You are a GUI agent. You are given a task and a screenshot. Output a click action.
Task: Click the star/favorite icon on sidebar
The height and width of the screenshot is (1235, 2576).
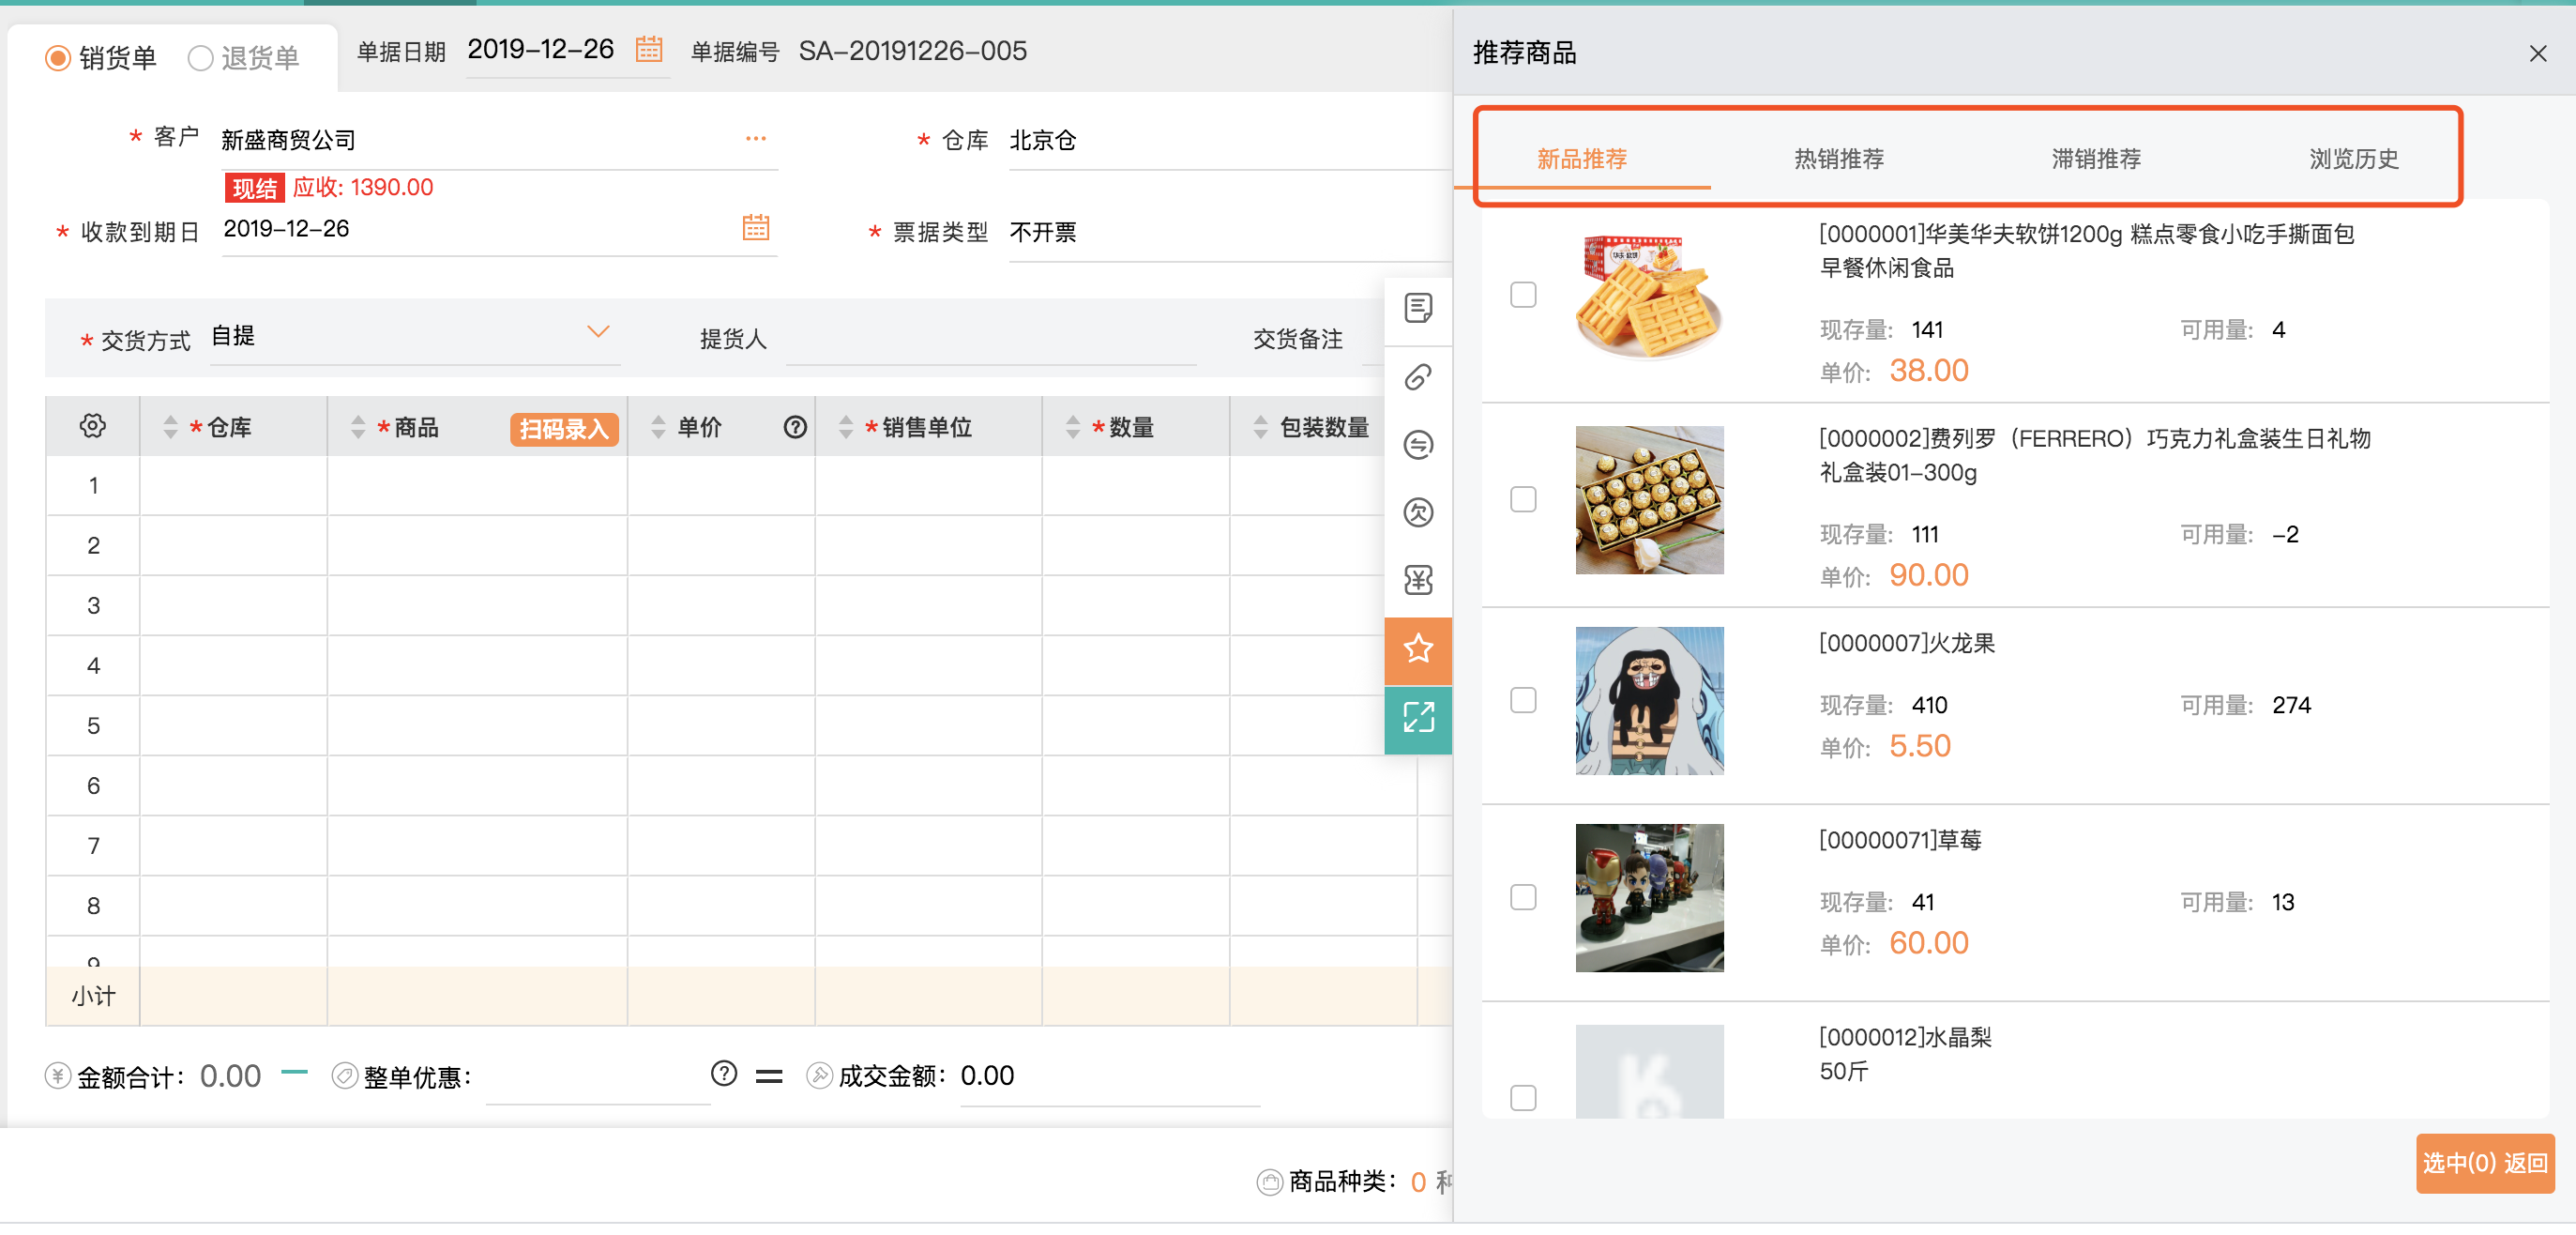pyautogui.click(x=1417, y=649)
